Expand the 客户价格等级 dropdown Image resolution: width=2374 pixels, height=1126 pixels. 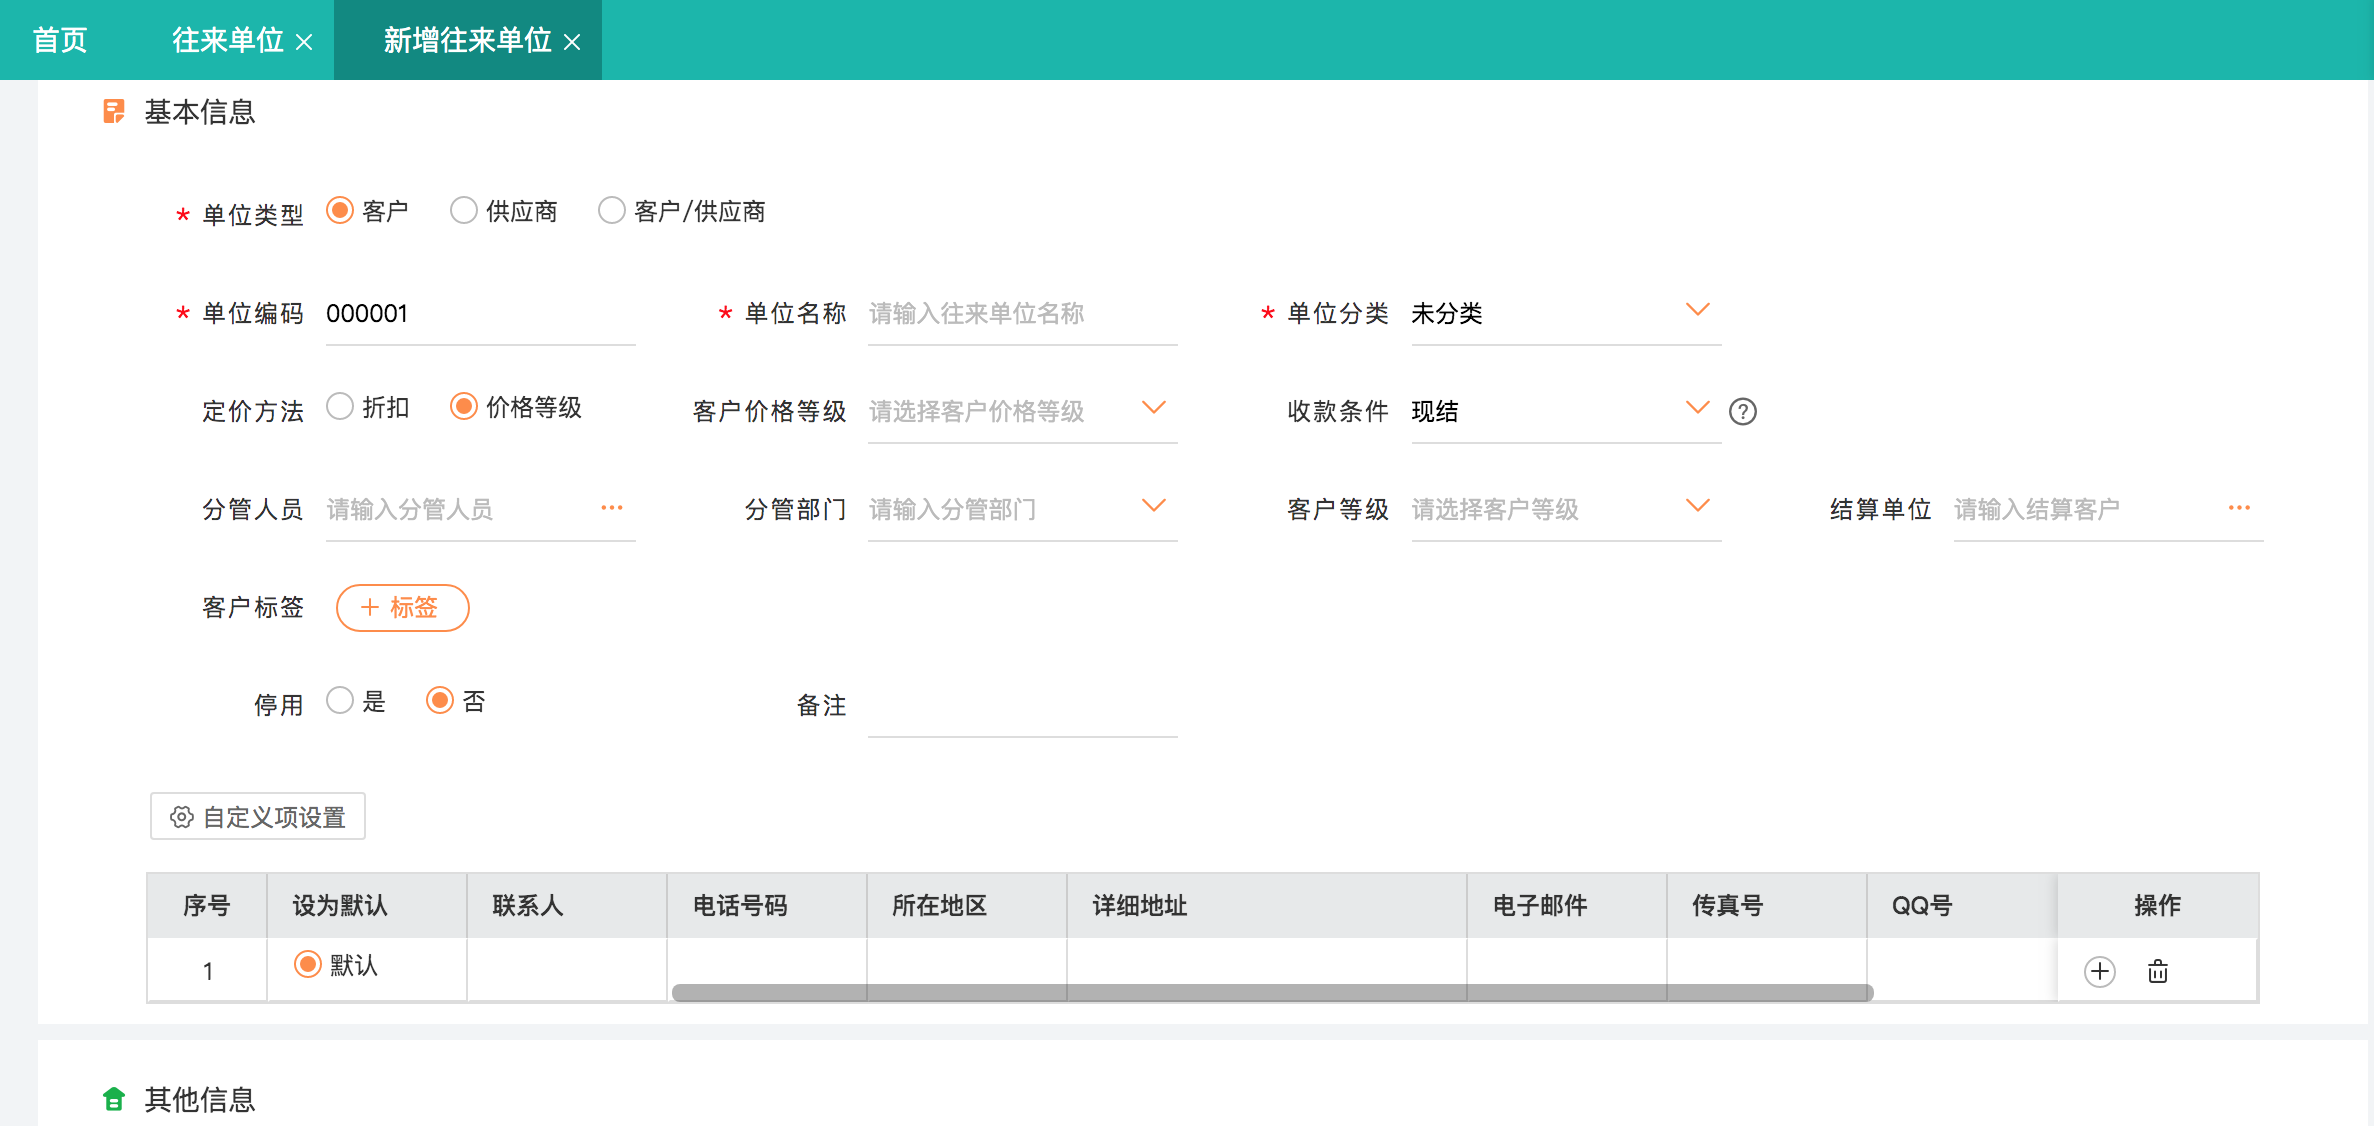[x=1154, y=410]
